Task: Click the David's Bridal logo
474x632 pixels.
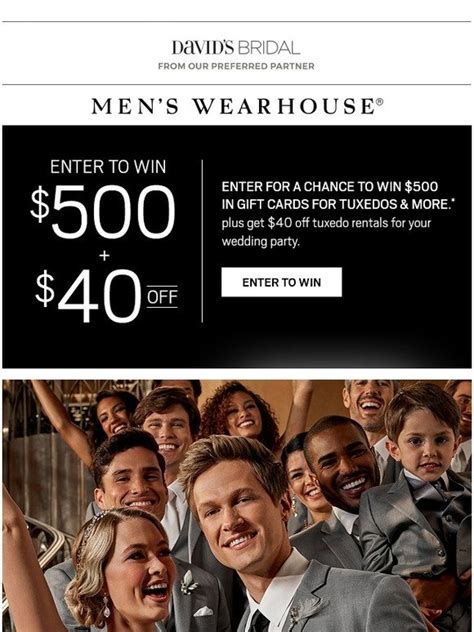Action: point(236,48)
